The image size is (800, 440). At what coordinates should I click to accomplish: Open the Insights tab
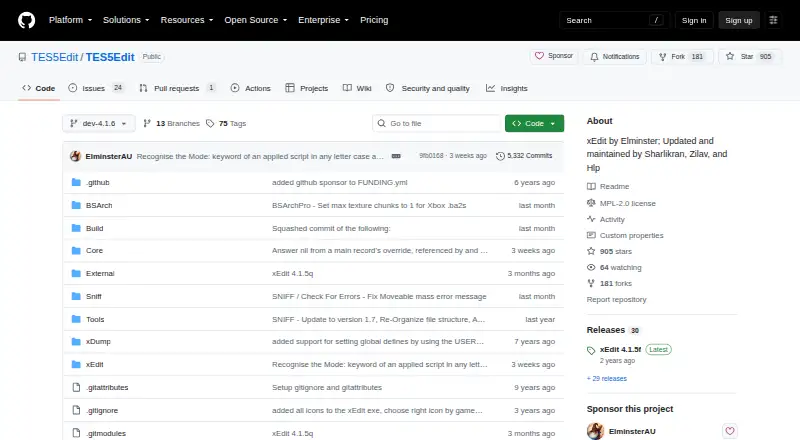point(507,88)
